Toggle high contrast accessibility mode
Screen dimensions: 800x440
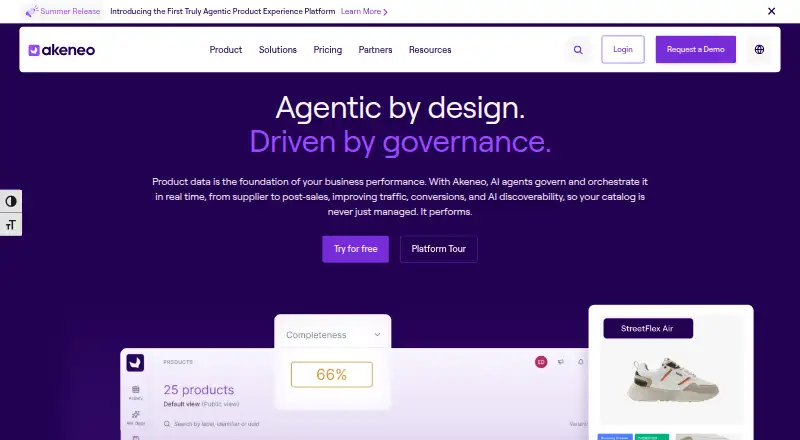click(x=11, y=202)
